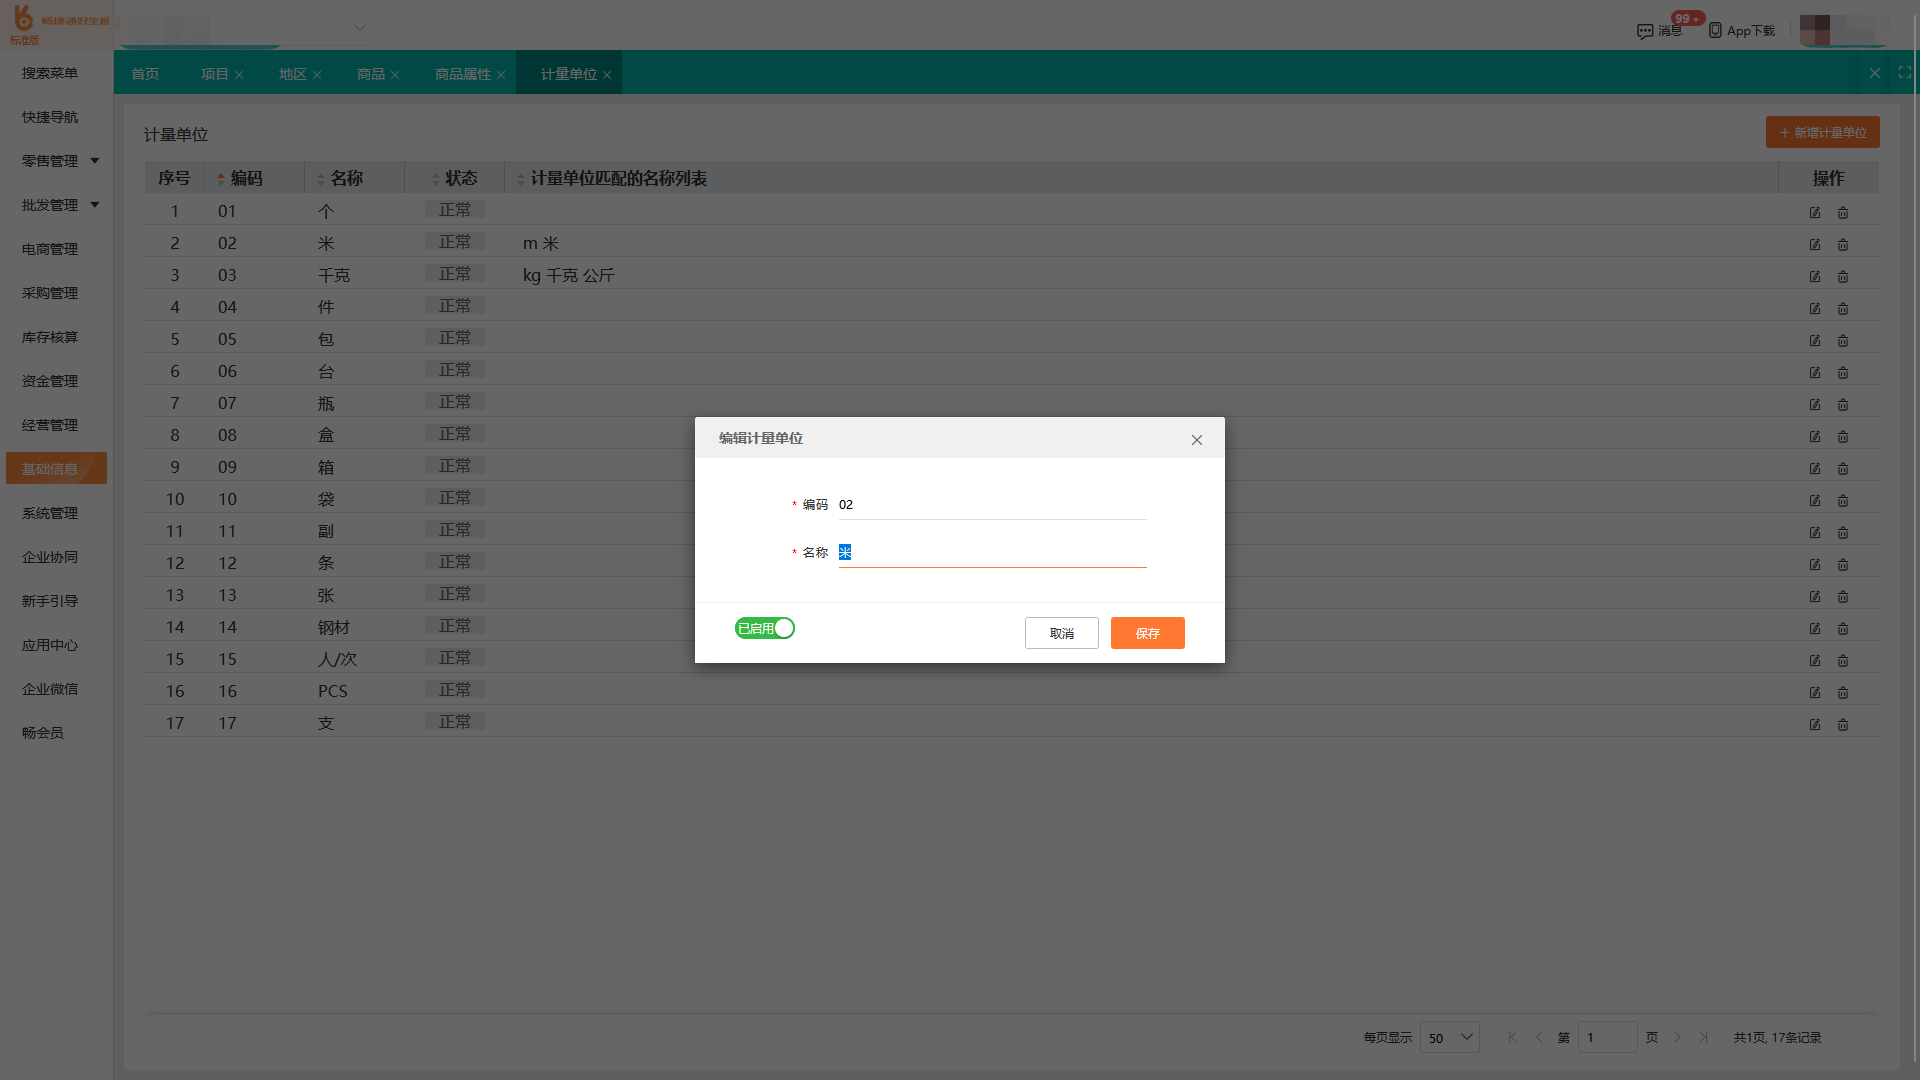Viewport: 1920px width, 1080px height.
Task: Click the 名称 input field in dialog
Action: [x=992, y=553]
